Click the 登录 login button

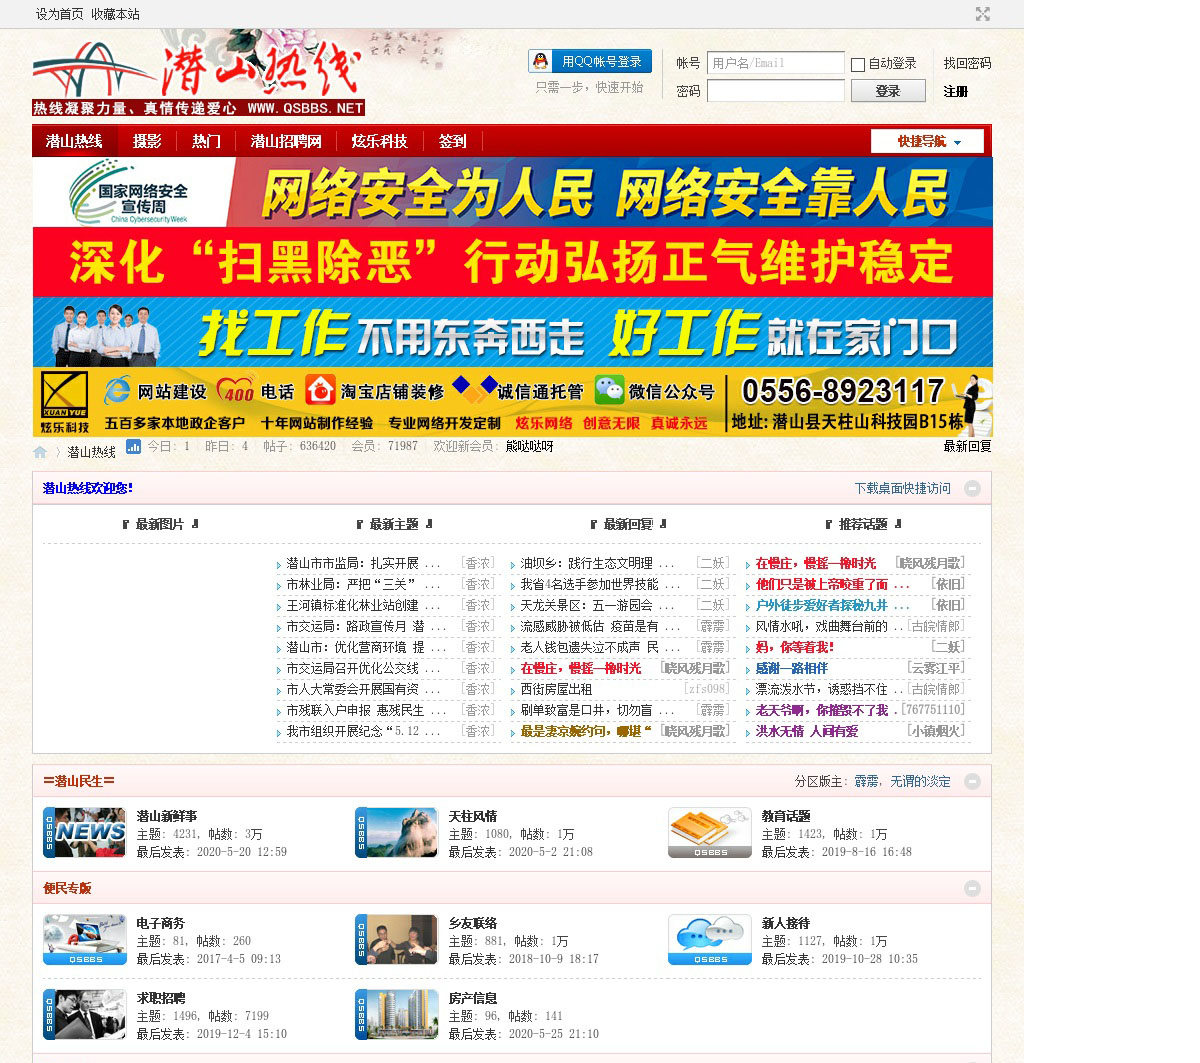click(x=887, y=90)
